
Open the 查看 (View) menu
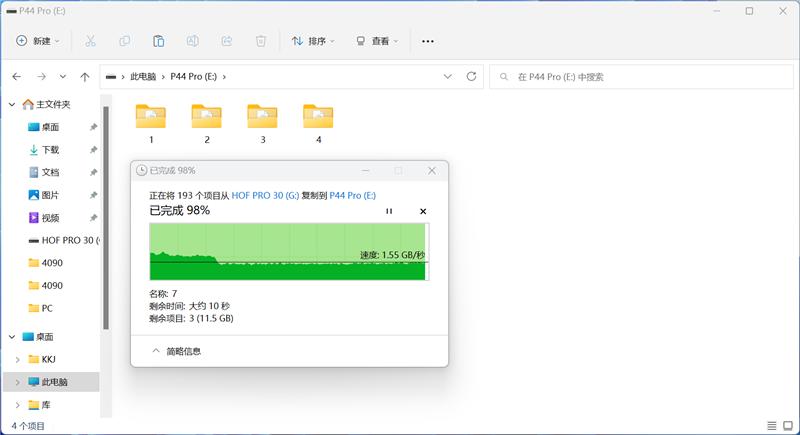(377, 41)
